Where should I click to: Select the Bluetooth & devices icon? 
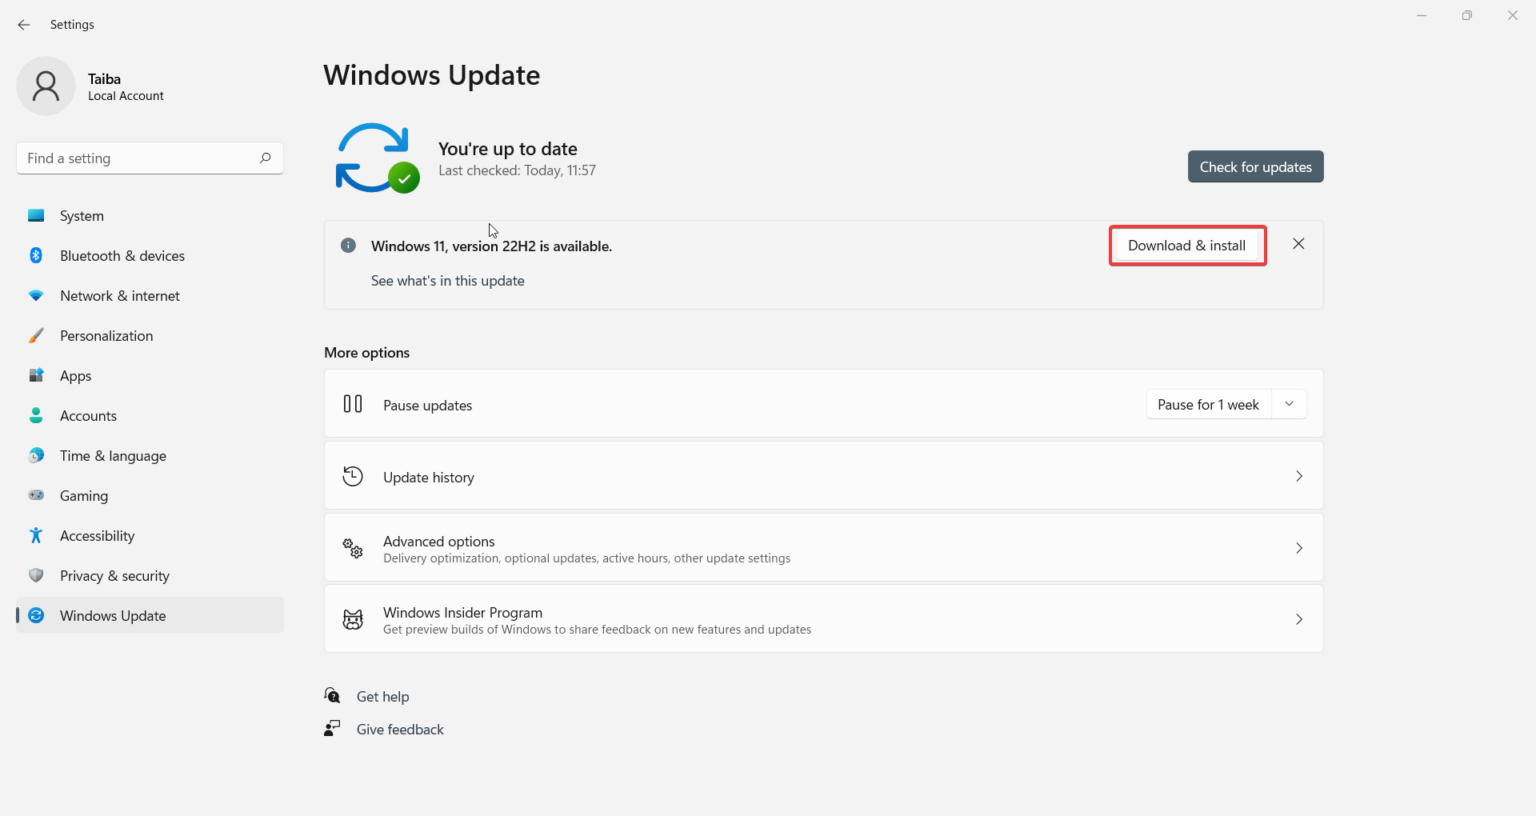pyautogui.click(x=36, y=255)
